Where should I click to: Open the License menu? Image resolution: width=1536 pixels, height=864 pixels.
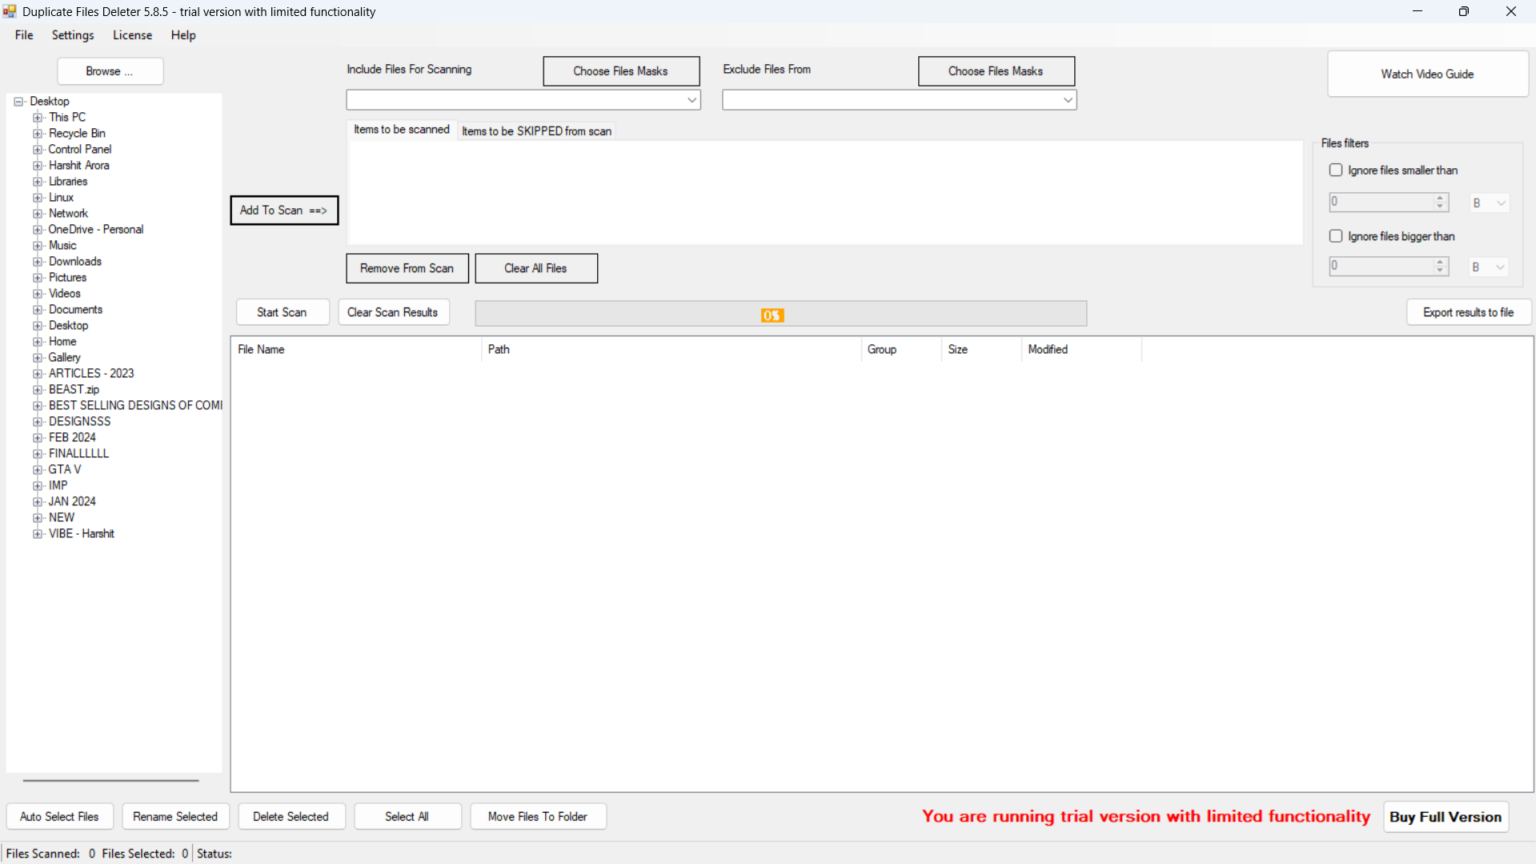click(132, 35)
